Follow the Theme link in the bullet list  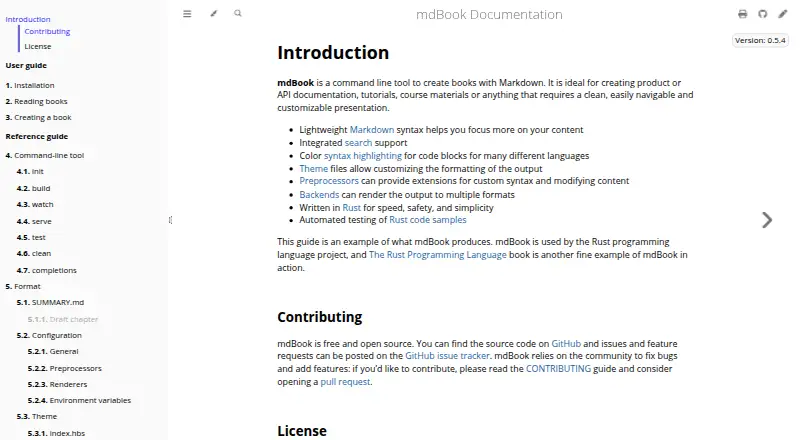[x=313, y=168]
